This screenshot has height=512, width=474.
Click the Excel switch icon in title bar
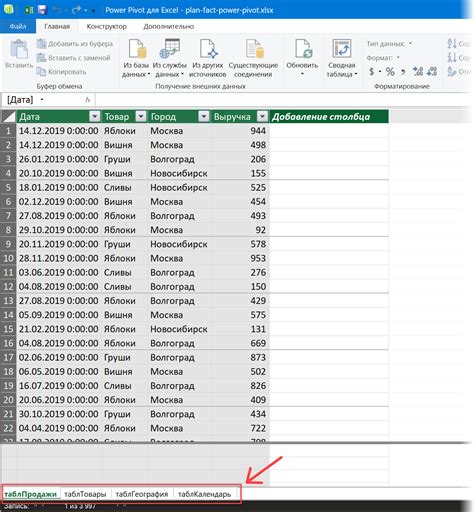tap(29, 10)
